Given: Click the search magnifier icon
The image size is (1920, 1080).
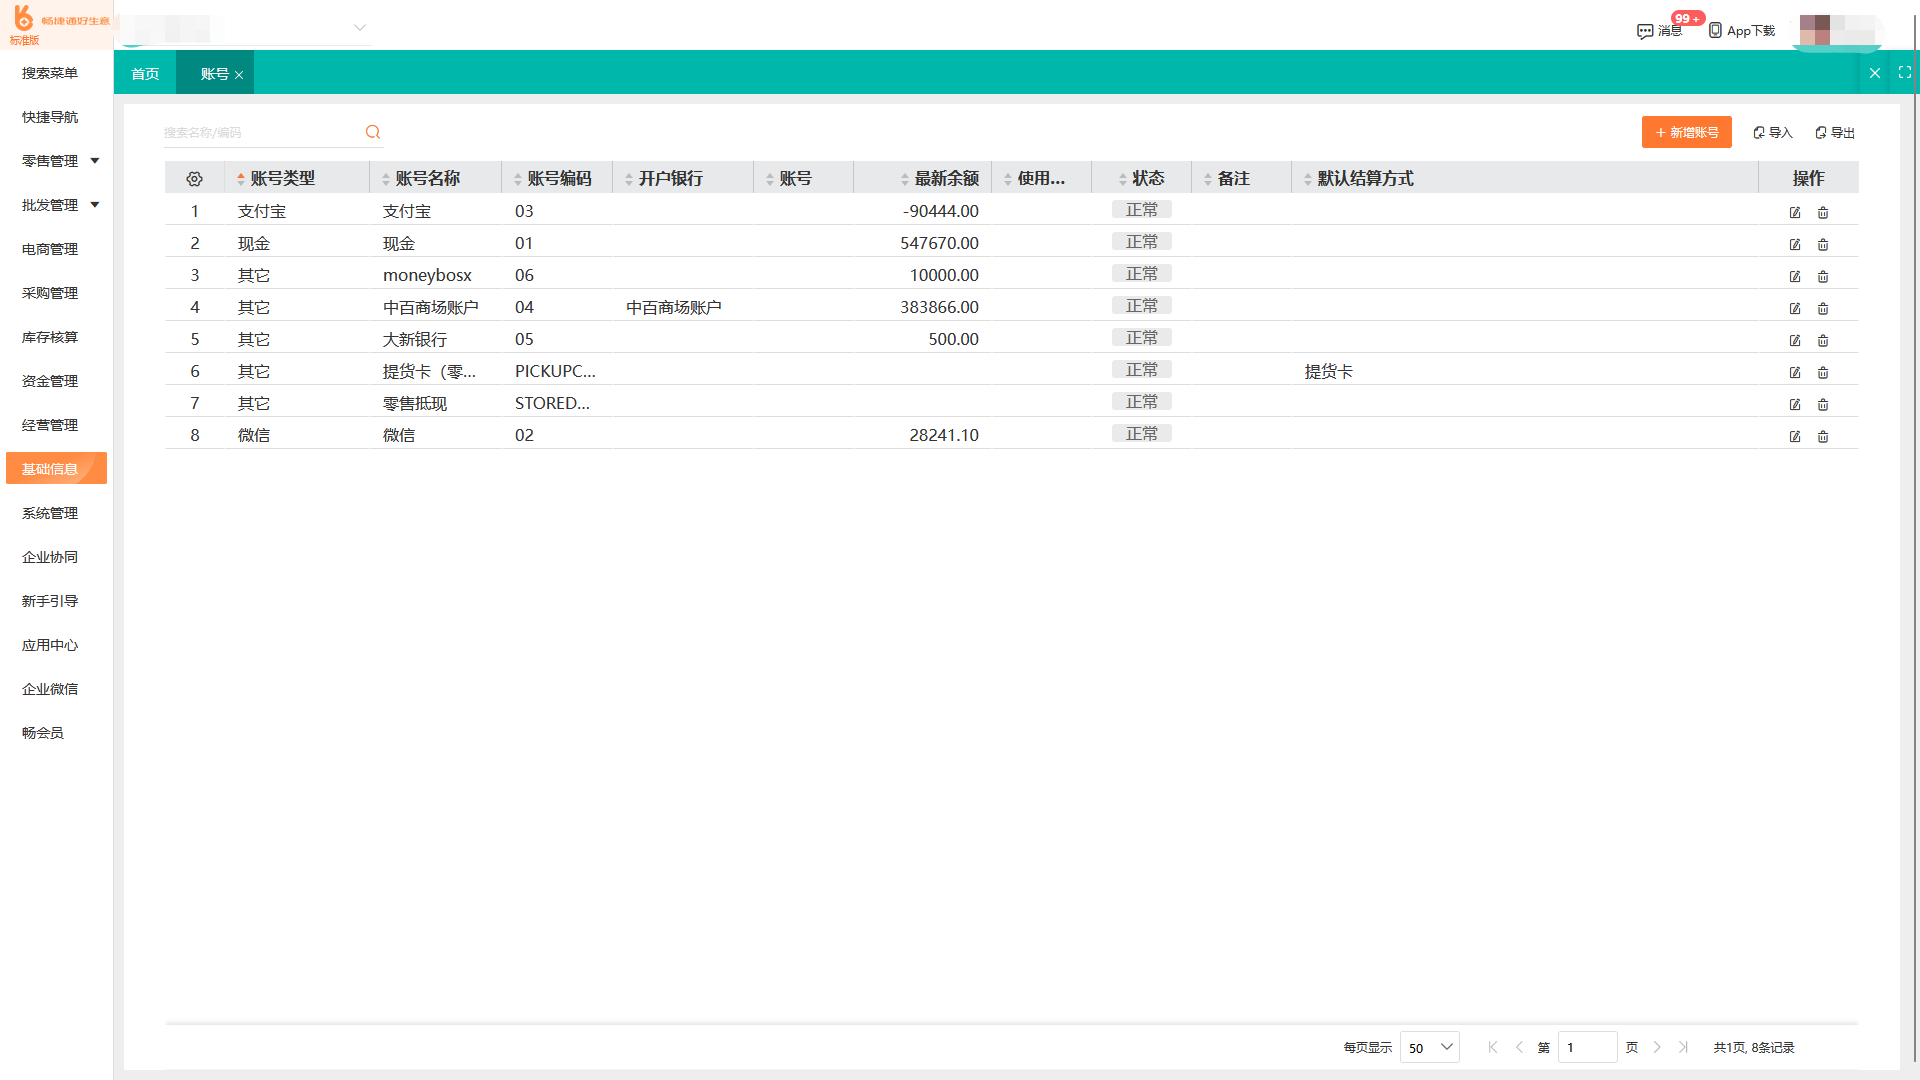Looking at the screenshot, I should click(x=373, y=132).
